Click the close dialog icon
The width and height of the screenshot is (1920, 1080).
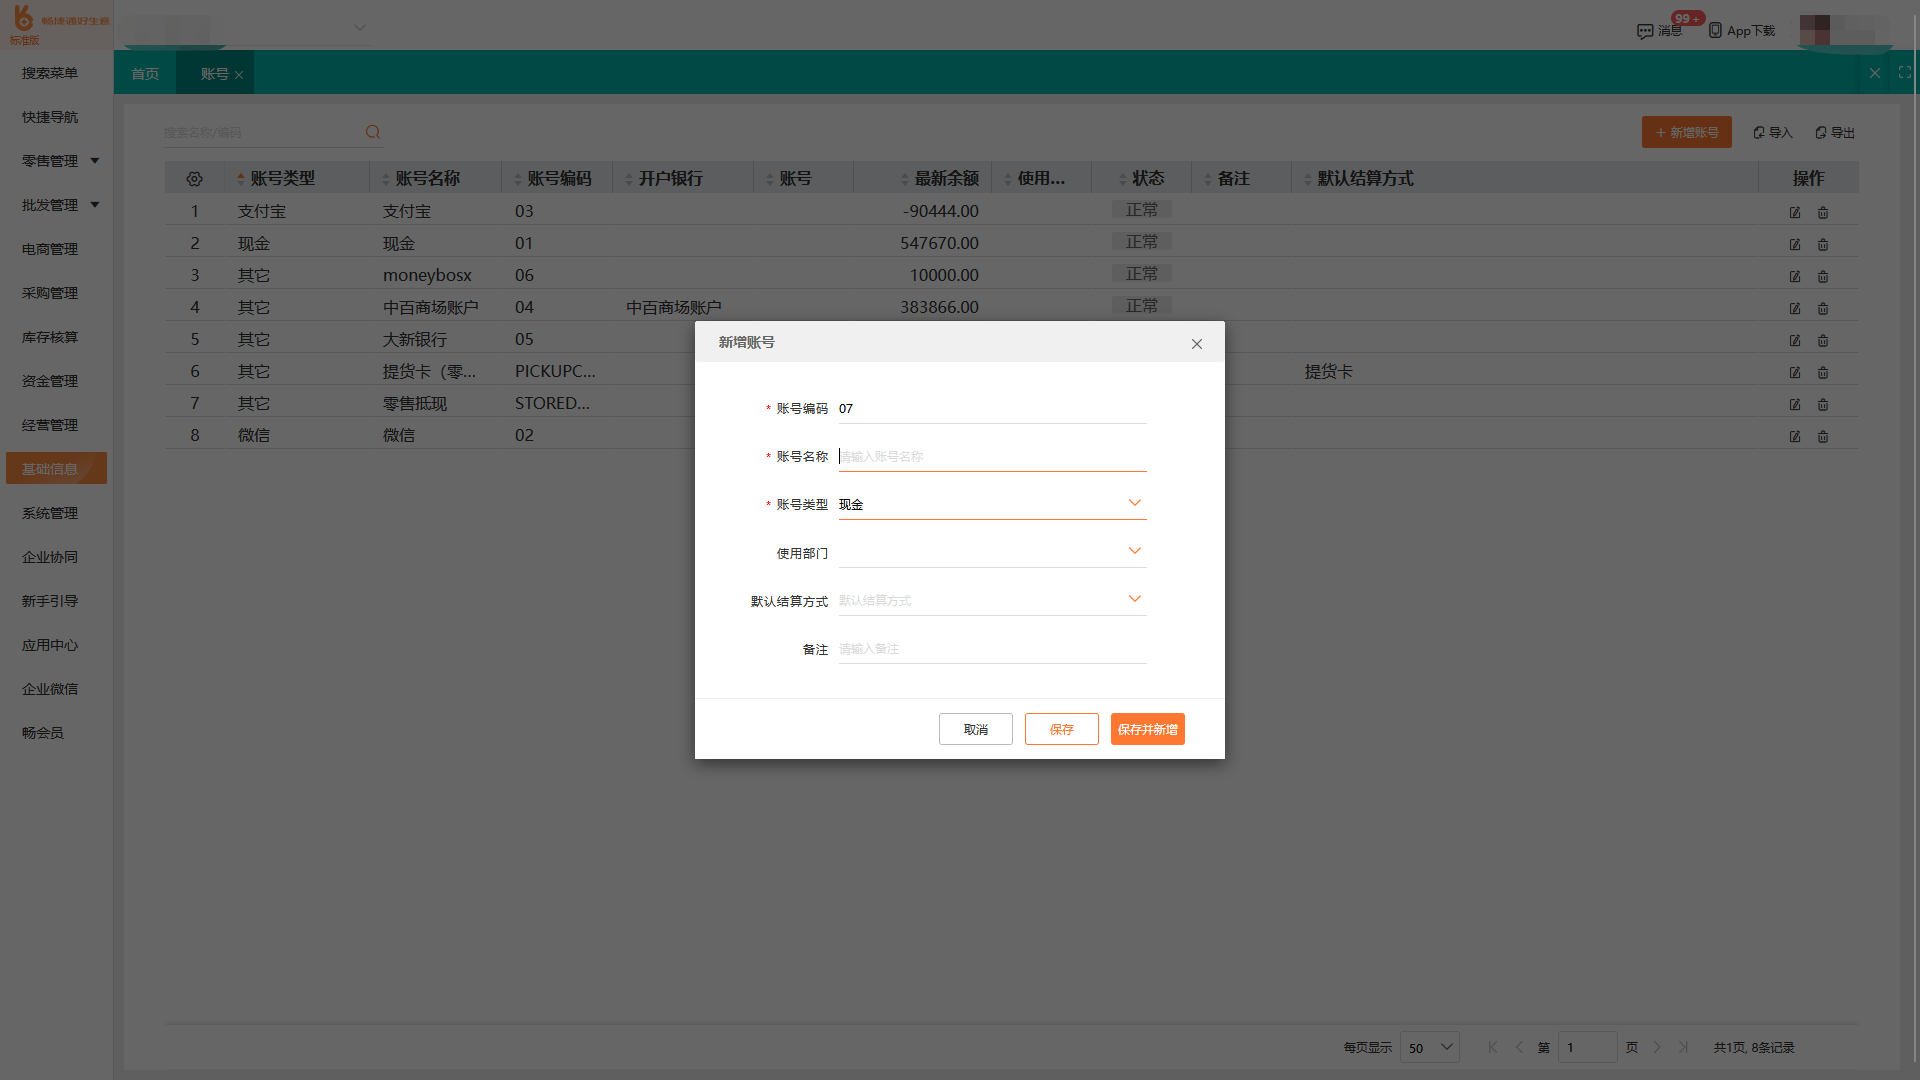coord(1197,344)
